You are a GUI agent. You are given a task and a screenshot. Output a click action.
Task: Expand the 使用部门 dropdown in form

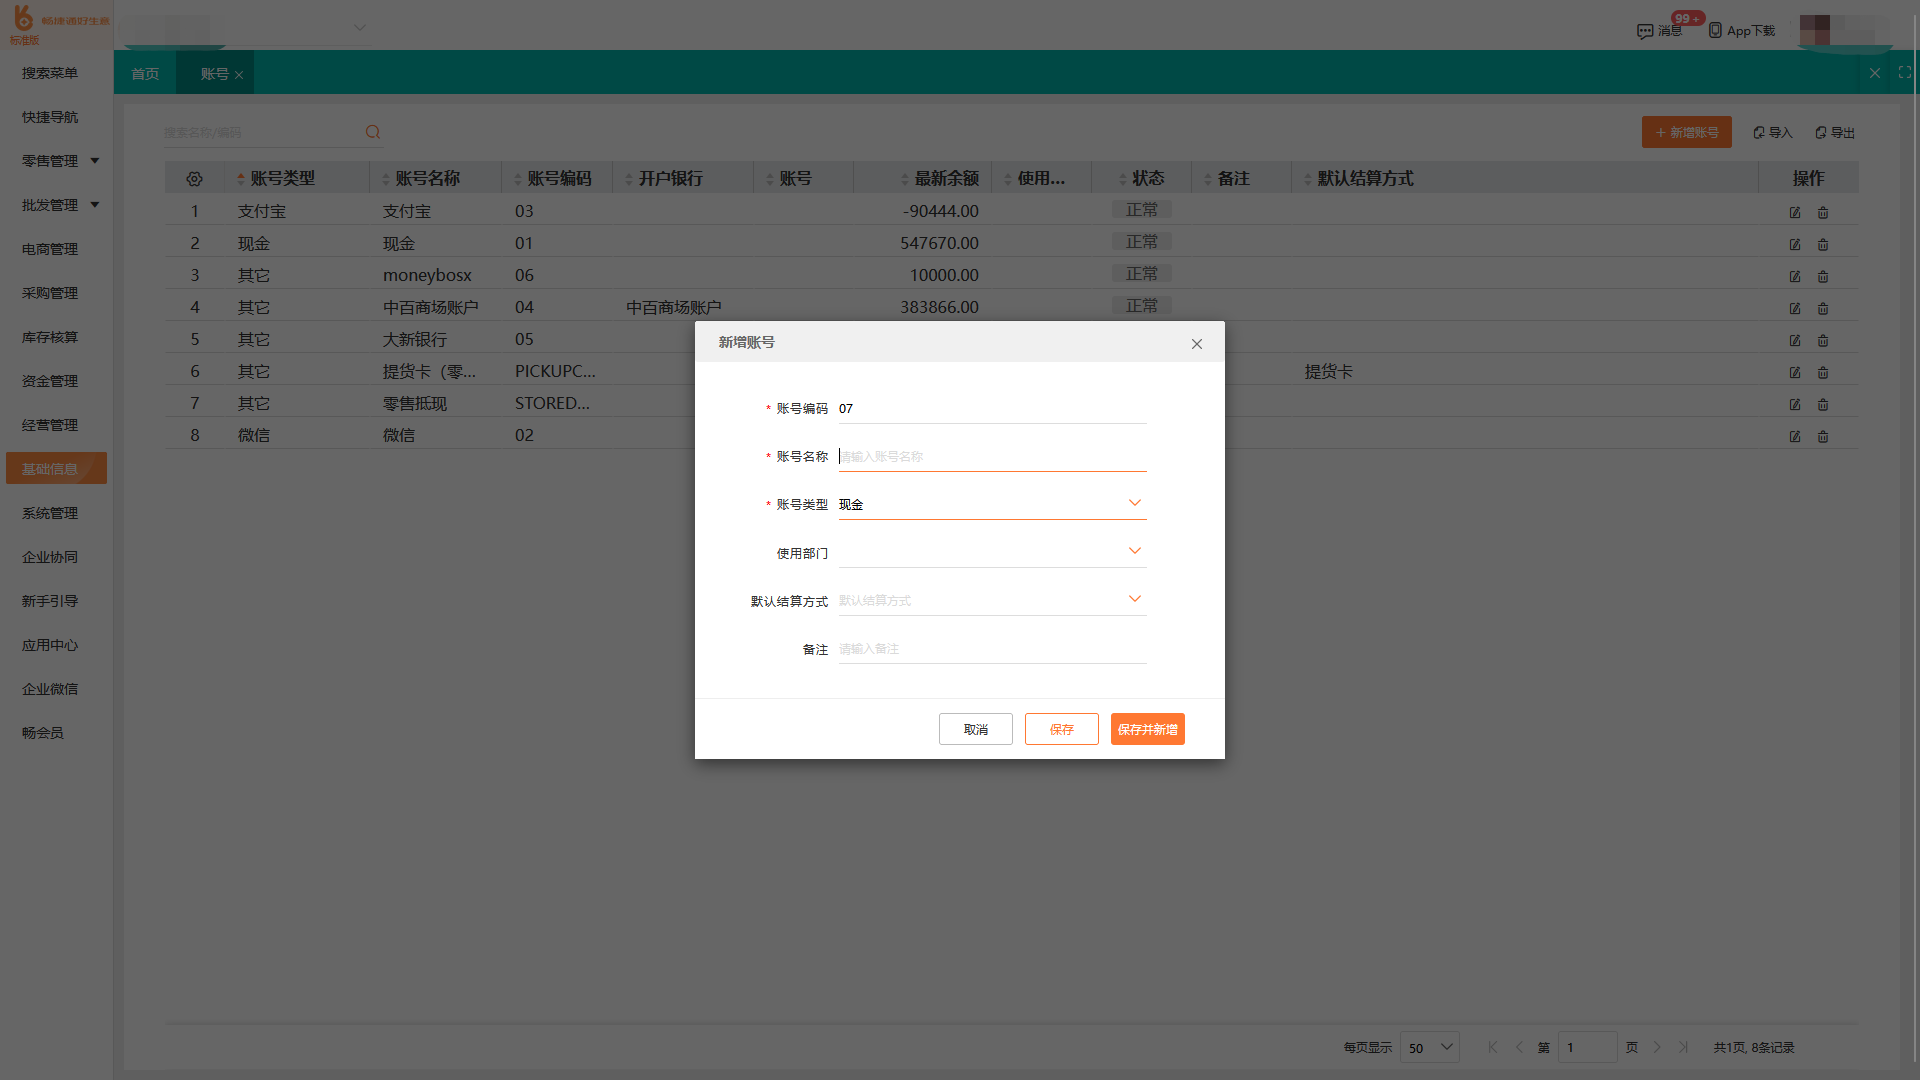pyautogui.click(x=1135, y=551)
